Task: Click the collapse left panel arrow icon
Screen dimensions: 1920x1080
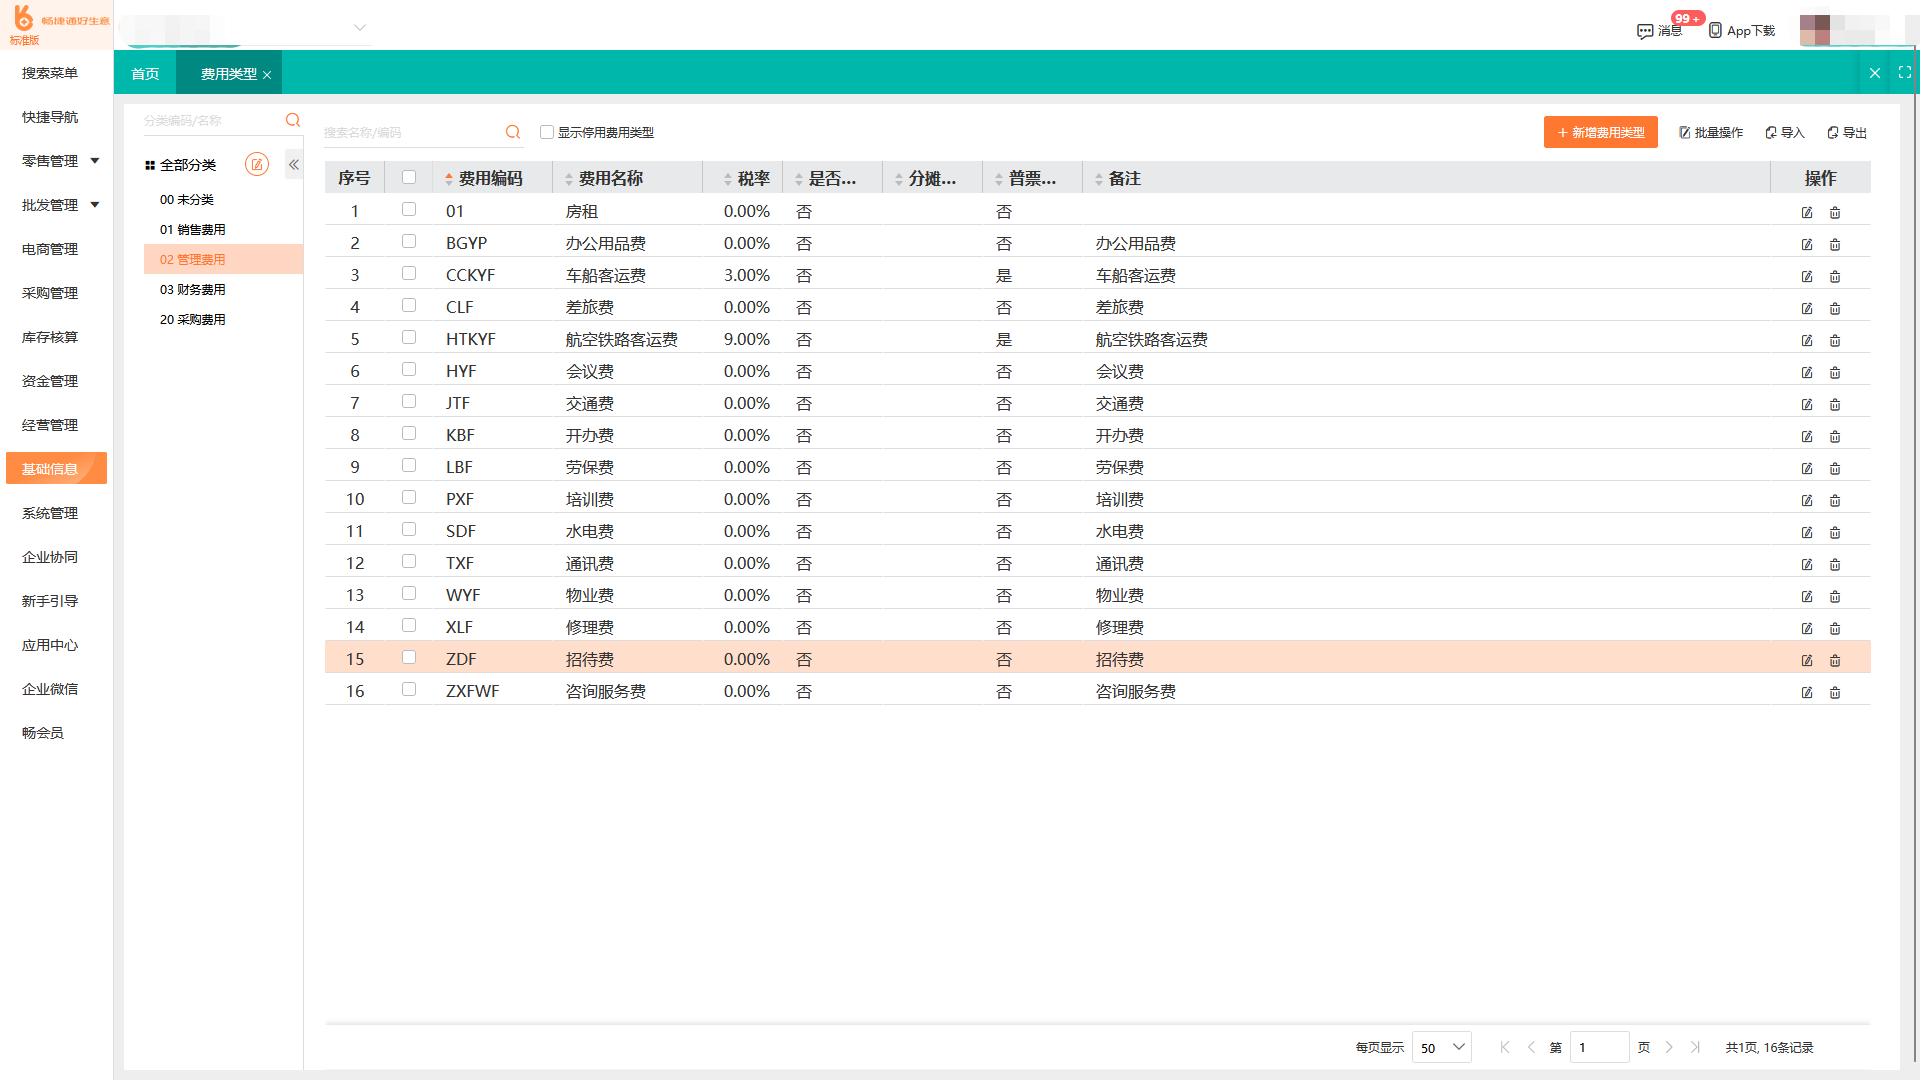Action: coord(294,164)
